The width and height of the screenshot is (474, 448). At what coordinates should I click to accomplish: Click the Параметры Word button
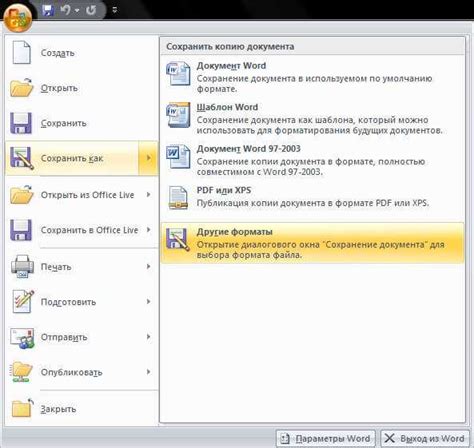coord(326,438)
